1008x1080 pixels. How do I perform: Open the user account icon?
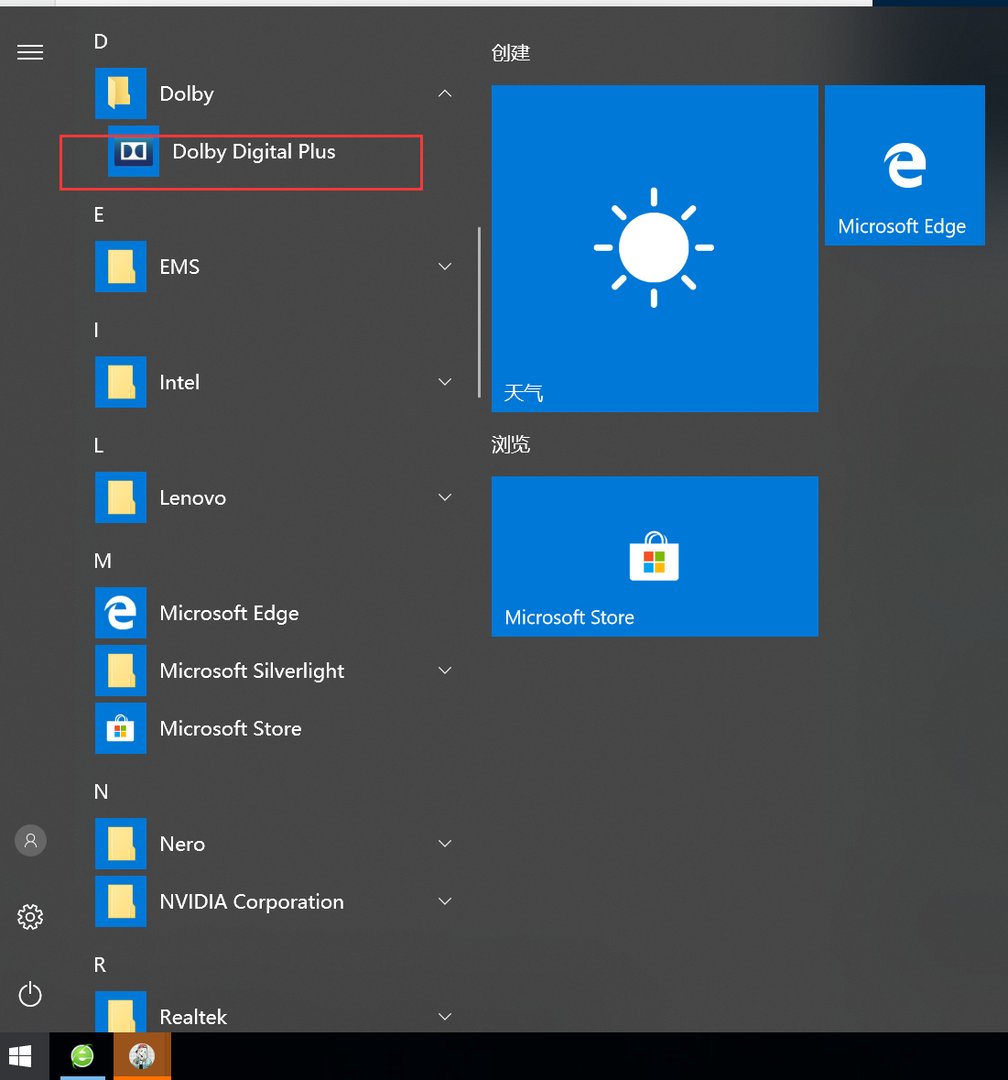(30, 840)
